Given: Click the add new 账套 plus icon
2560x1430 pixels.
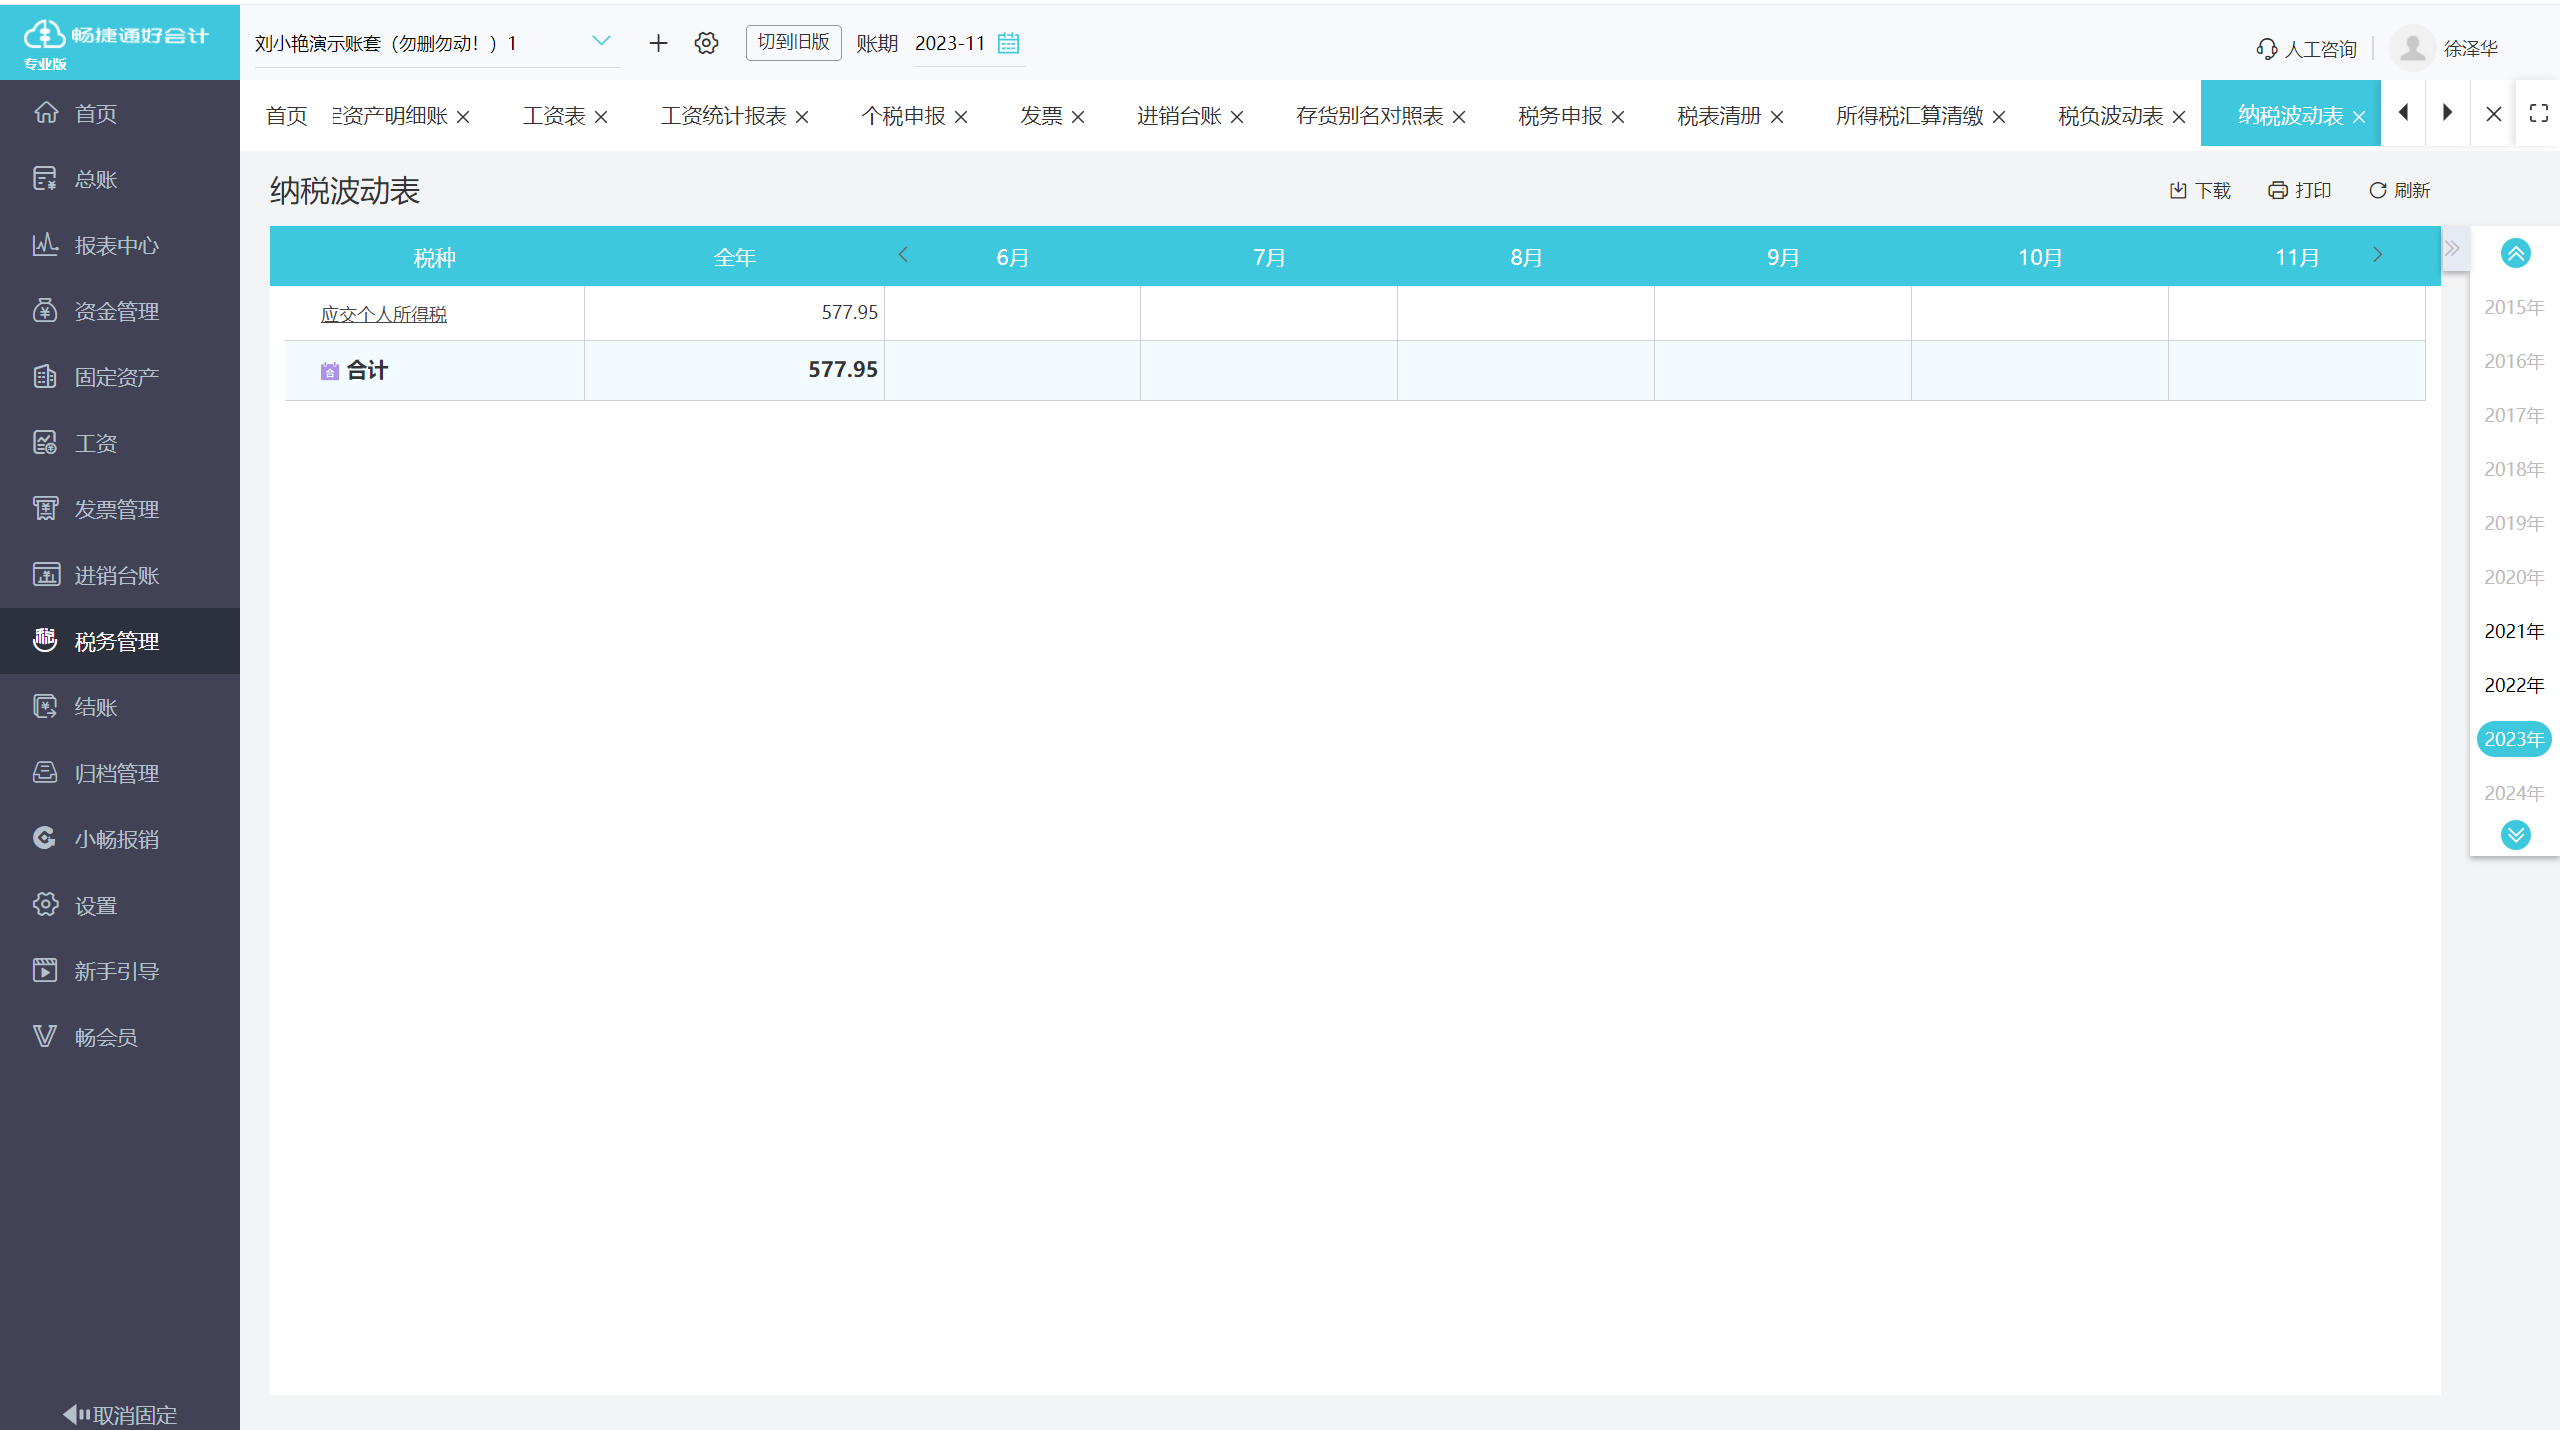Looking at the screenshot, I should 656,42.
